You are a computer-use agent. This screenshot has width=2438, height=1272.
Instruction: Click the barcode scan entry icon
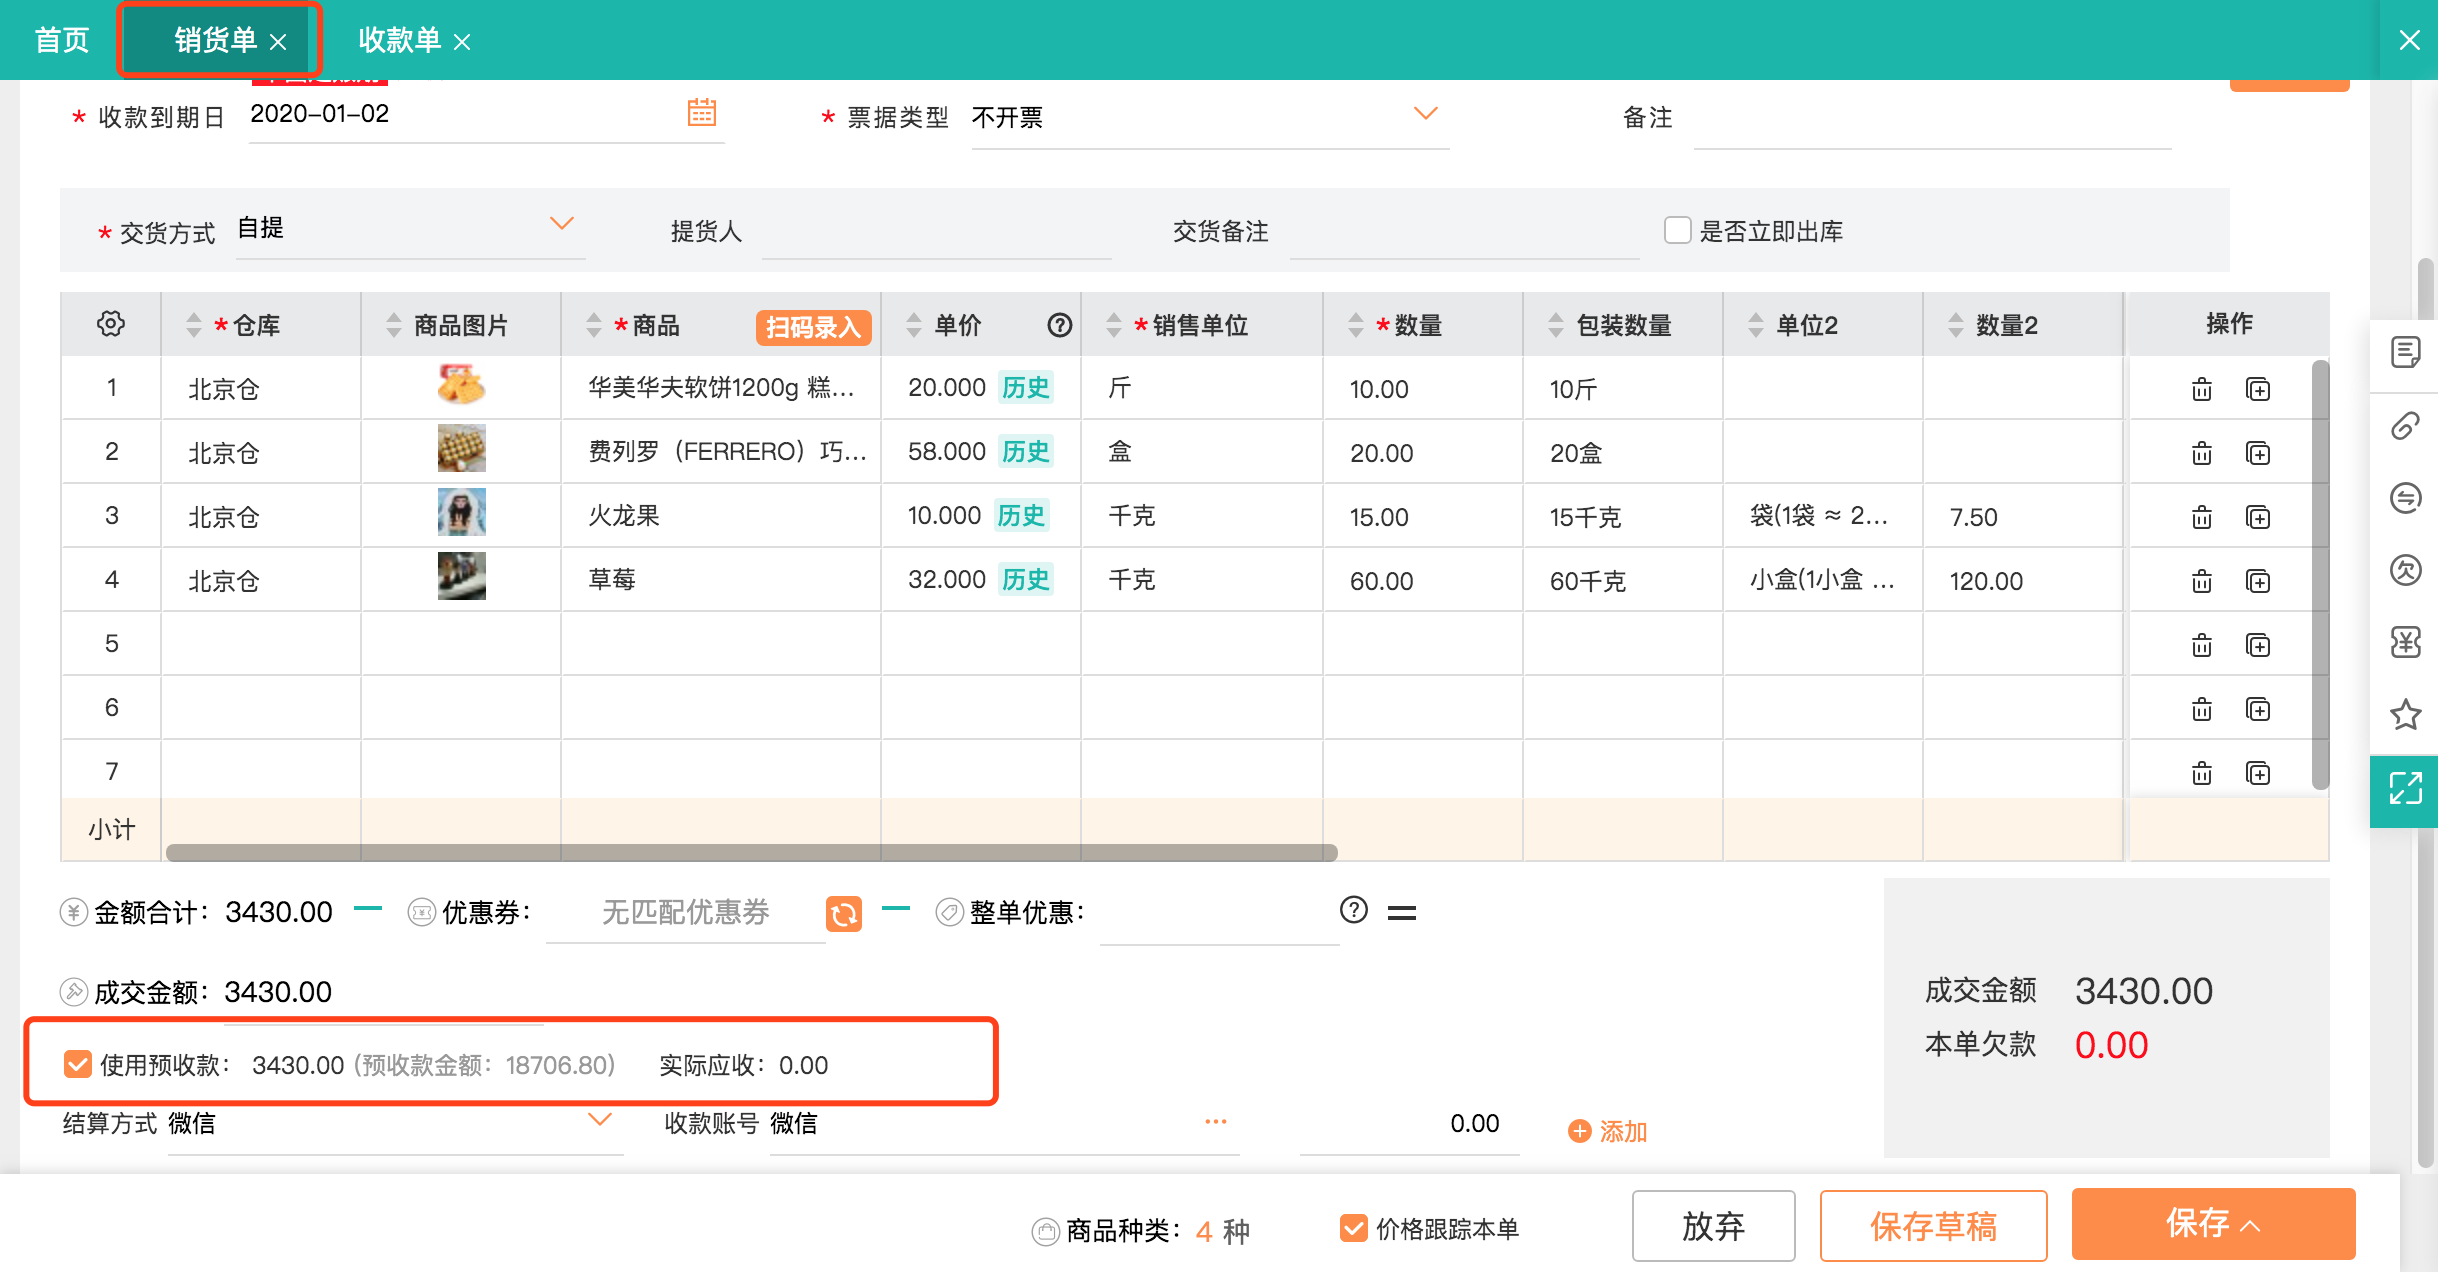(x=814, y=327)
